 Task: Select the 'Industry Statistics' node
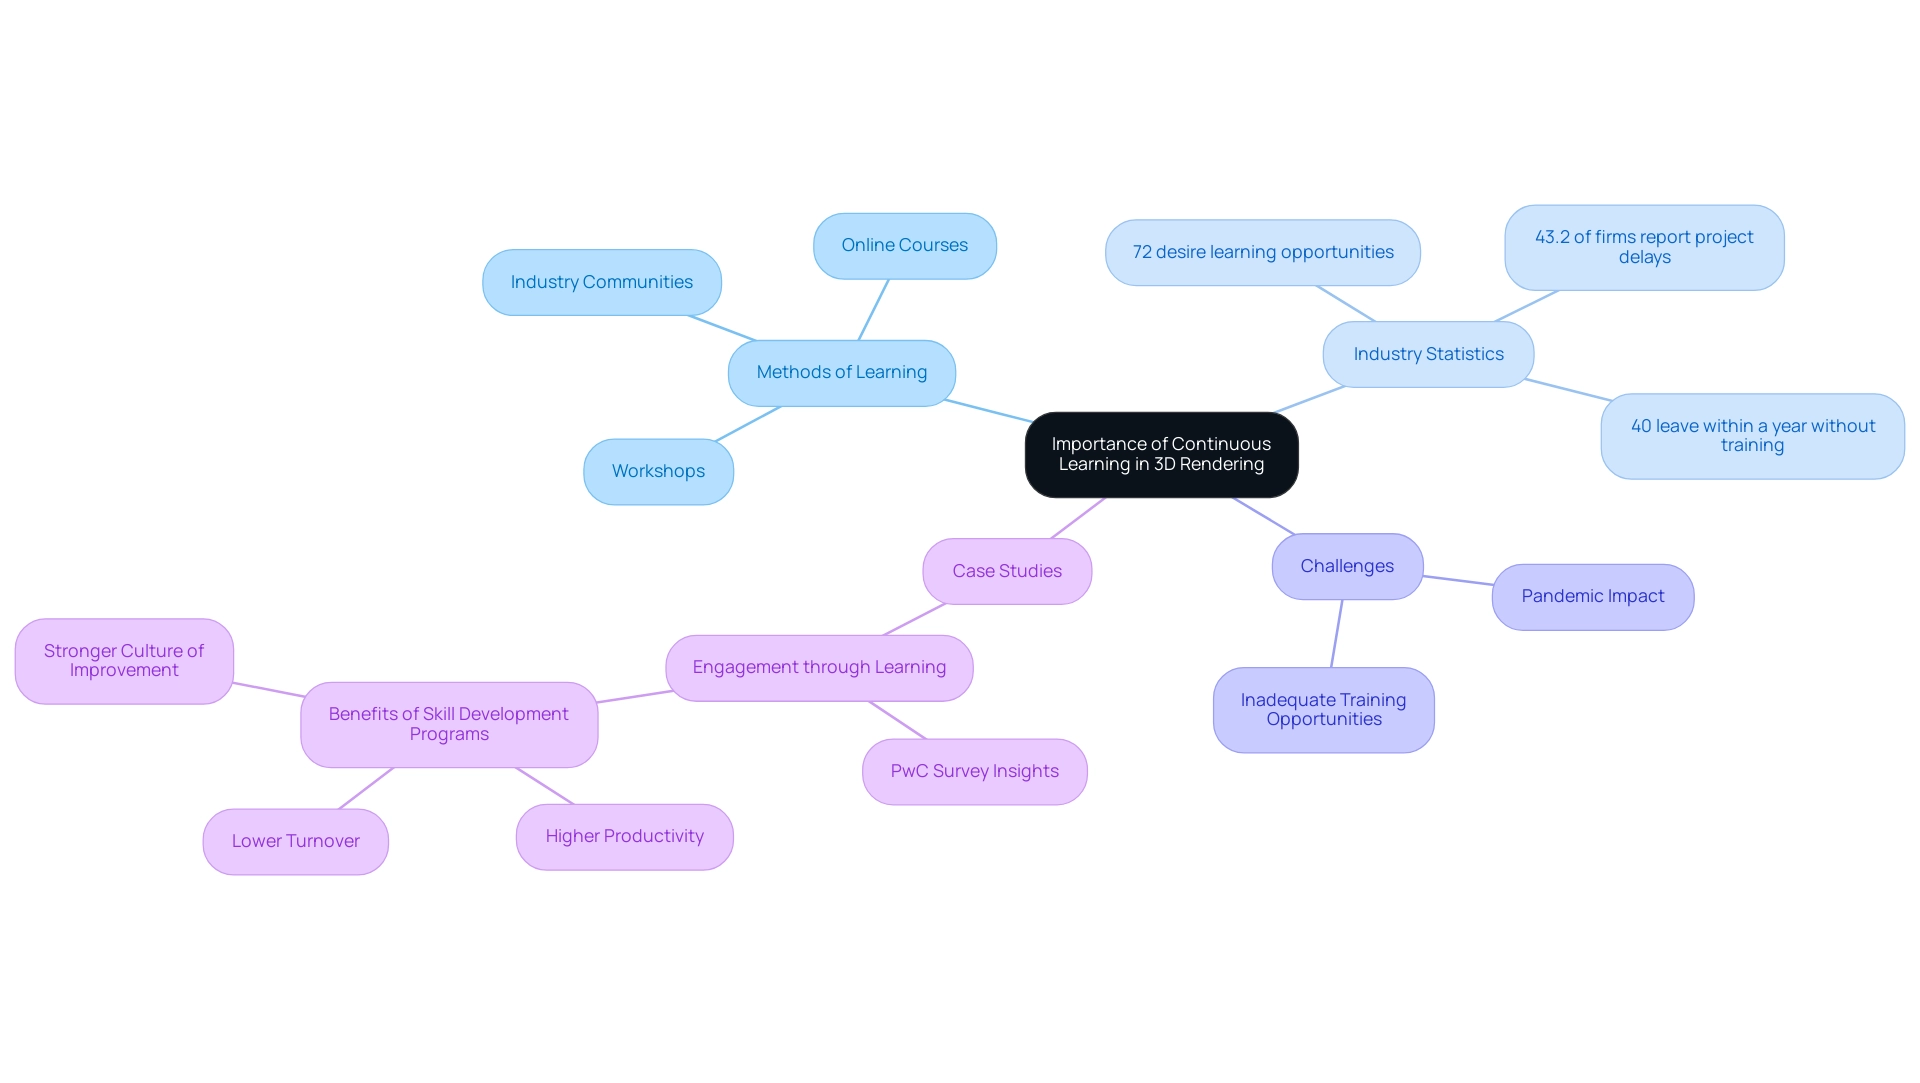coord(1432,352)
